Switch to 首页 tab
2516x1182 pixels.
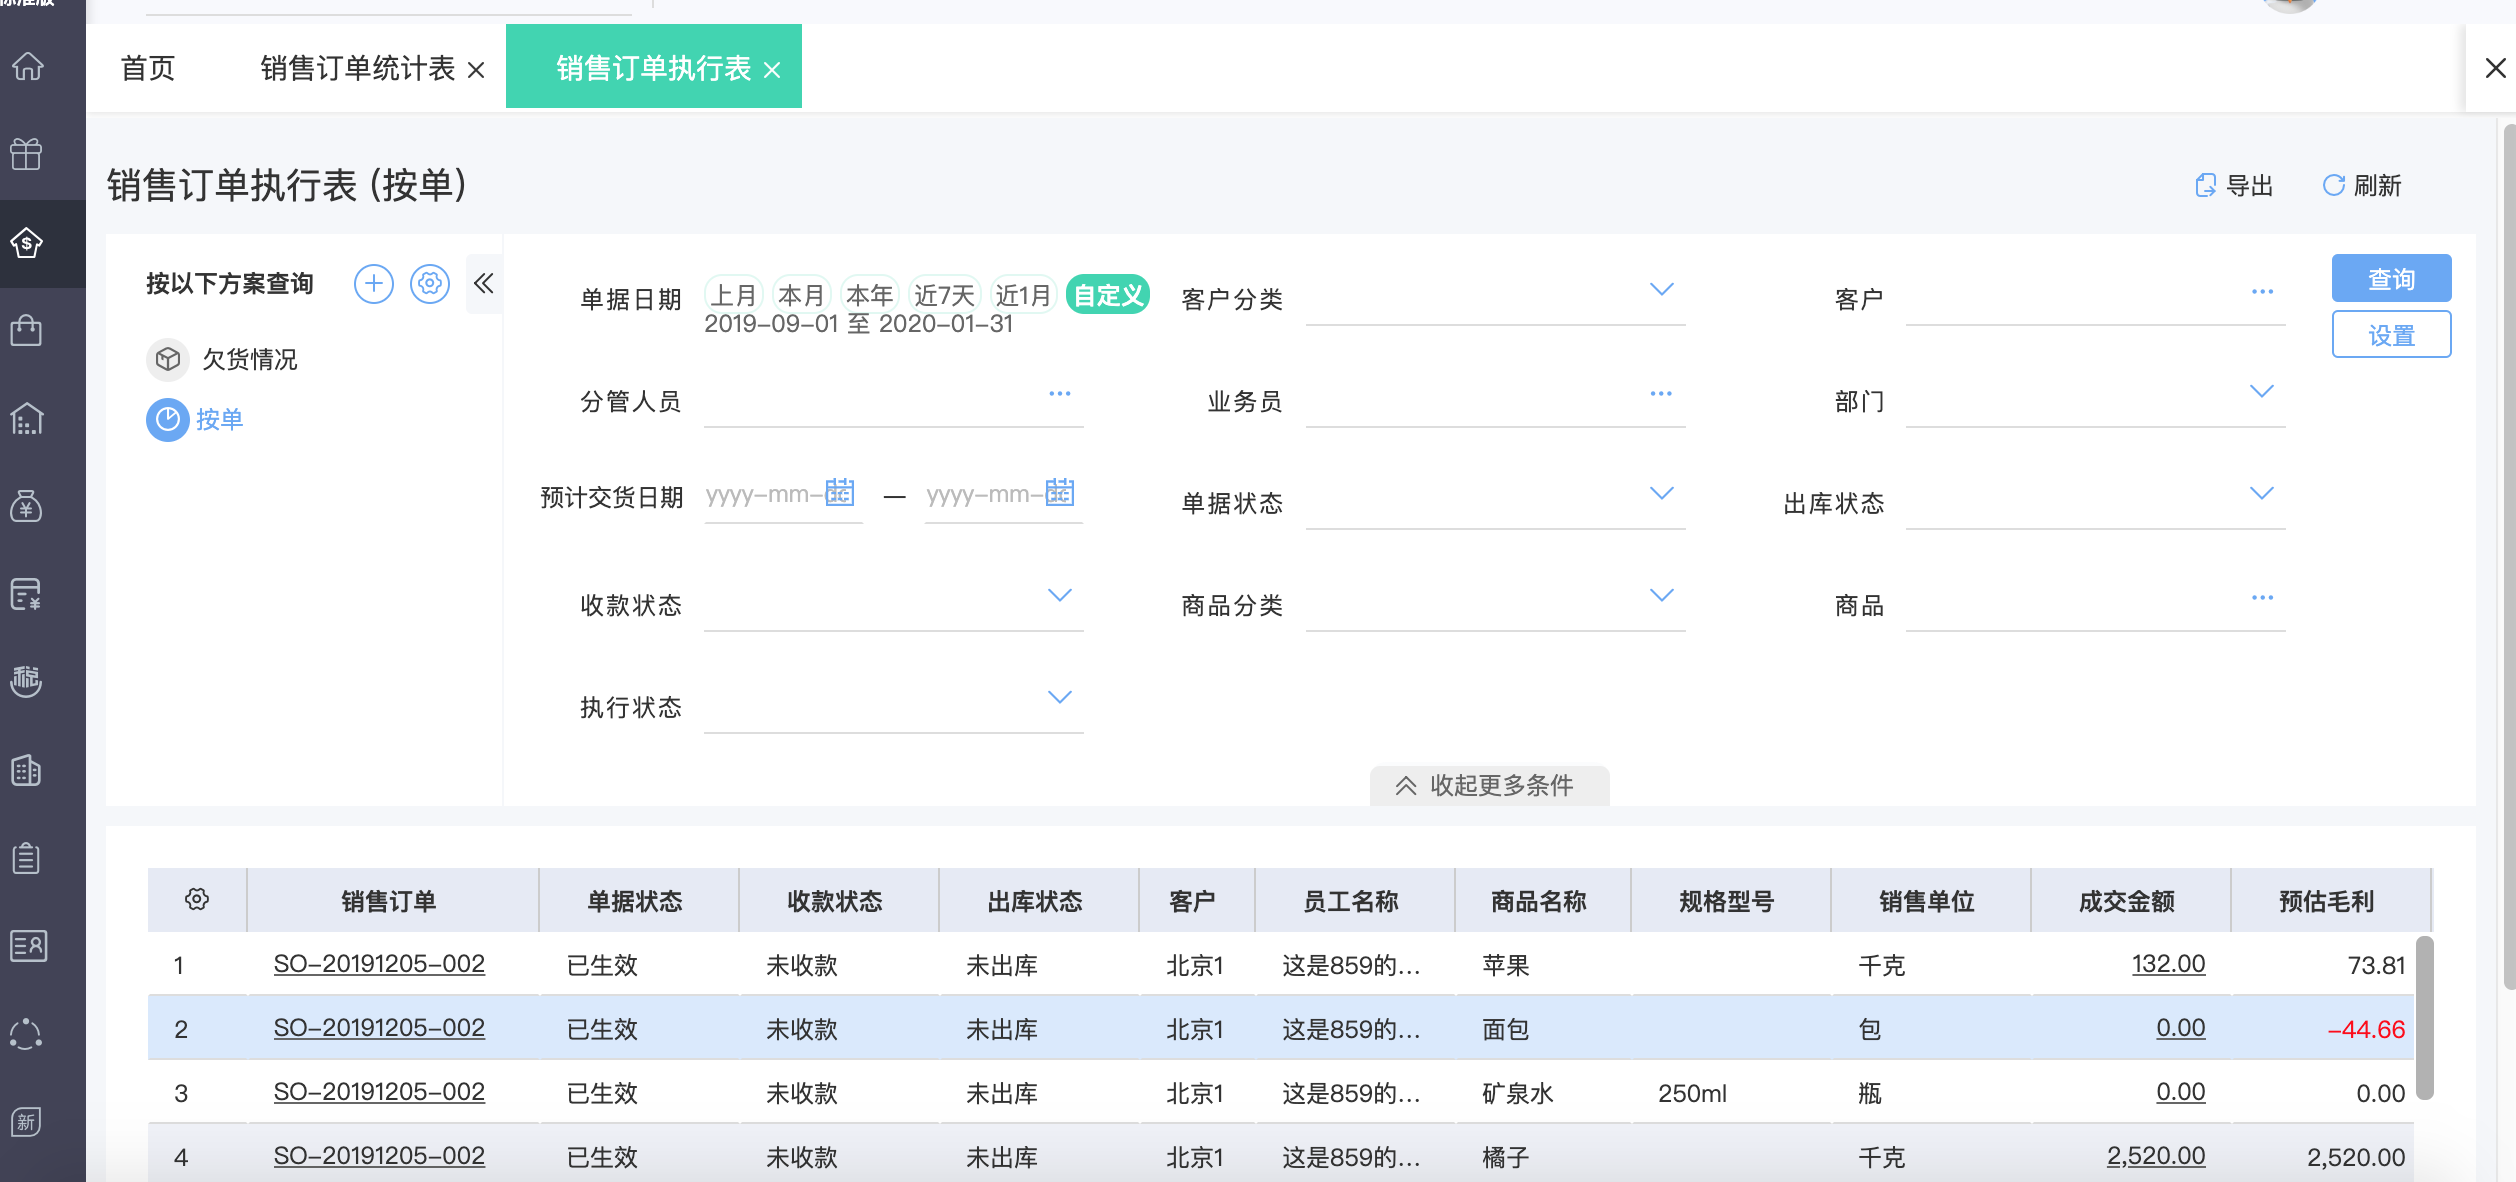(x=148, y=67)
